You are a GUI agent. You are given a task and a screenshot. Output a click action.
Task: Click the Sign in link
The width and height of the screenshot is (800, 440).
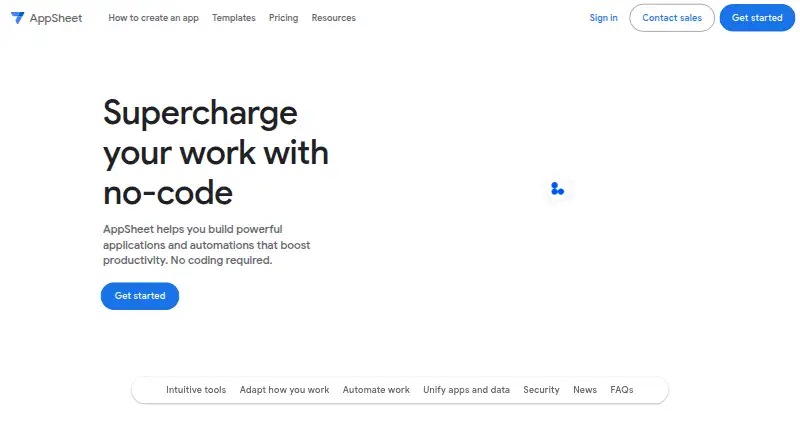[x=604, y=18]
